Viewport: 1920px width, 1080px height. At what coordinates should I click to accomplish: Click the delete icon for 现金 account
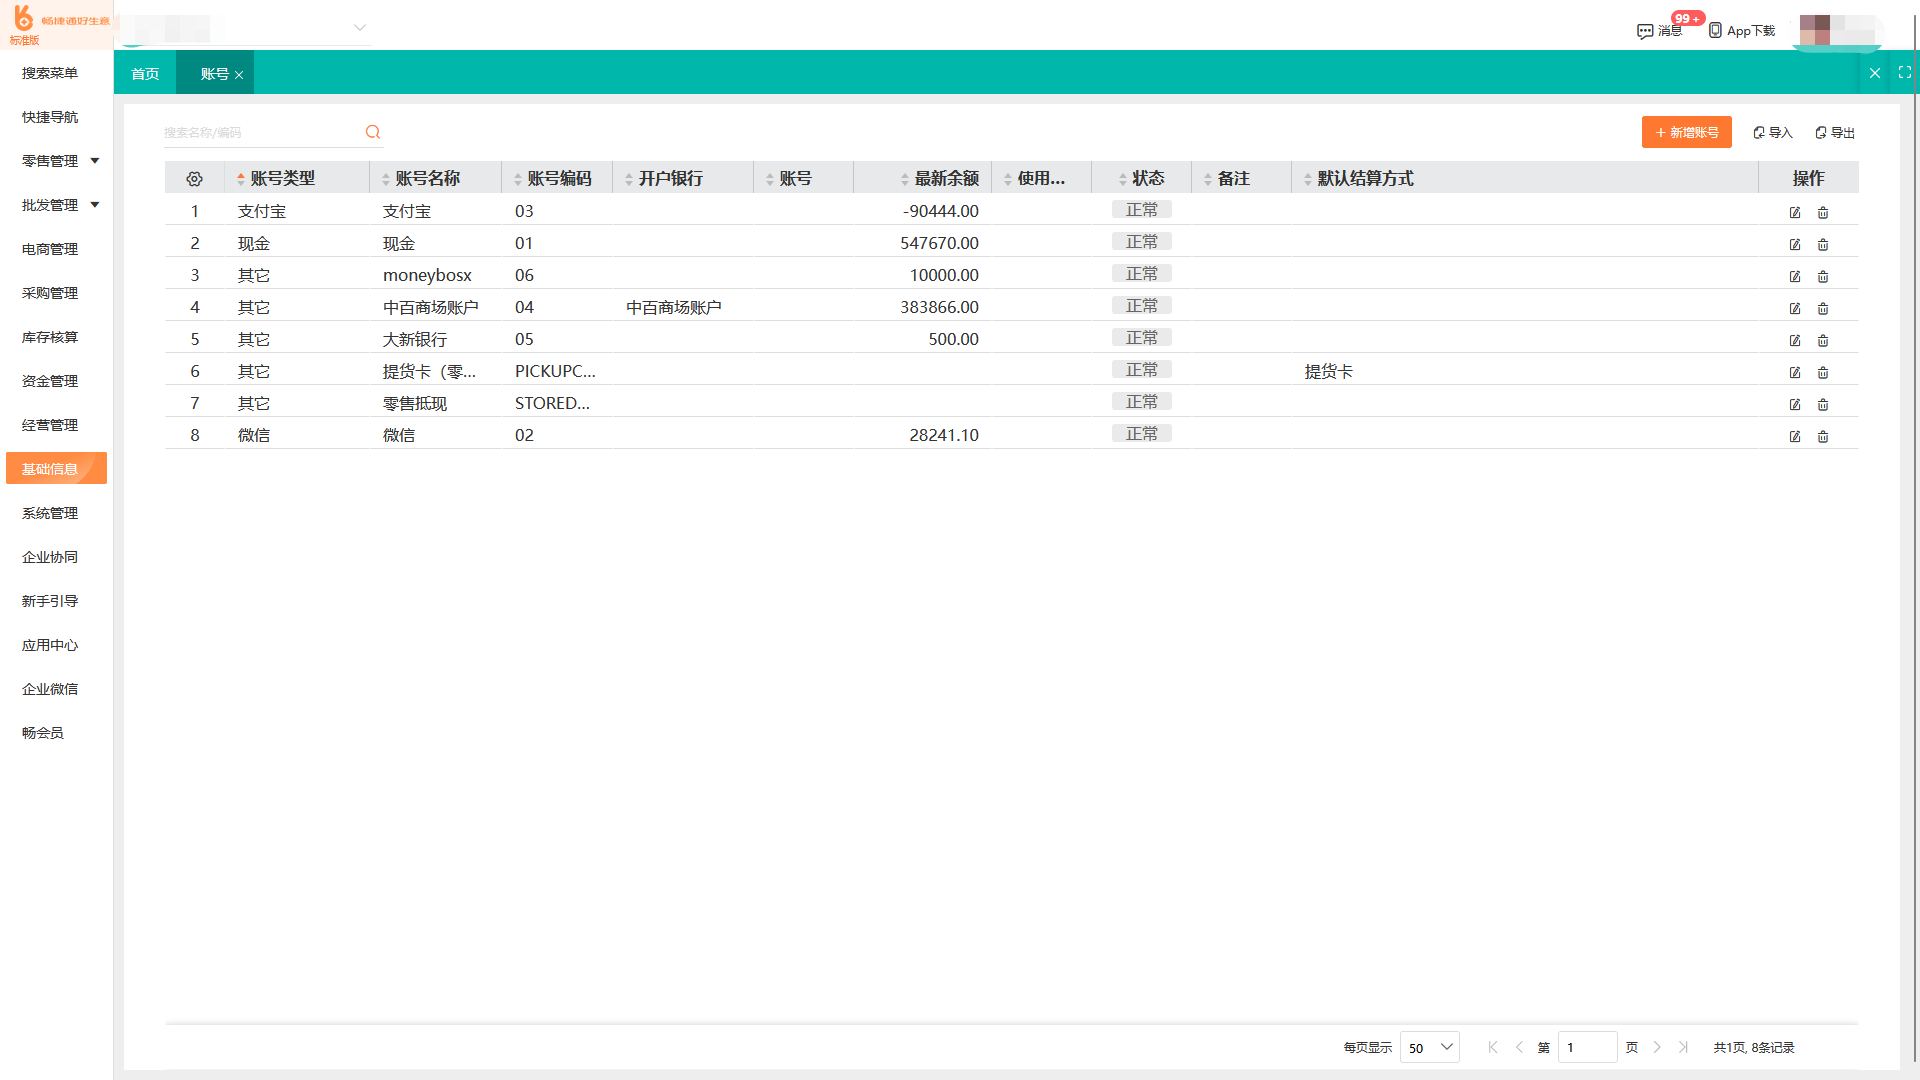1822,243
